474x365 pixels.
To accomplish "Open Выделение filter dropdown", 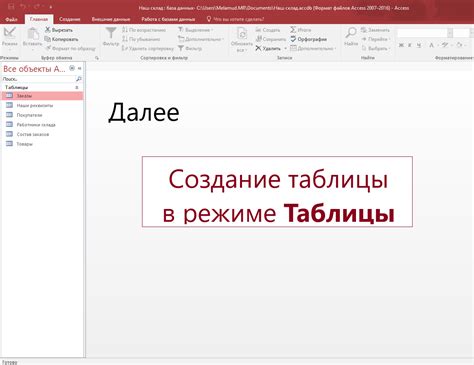I will click(196, 30).
